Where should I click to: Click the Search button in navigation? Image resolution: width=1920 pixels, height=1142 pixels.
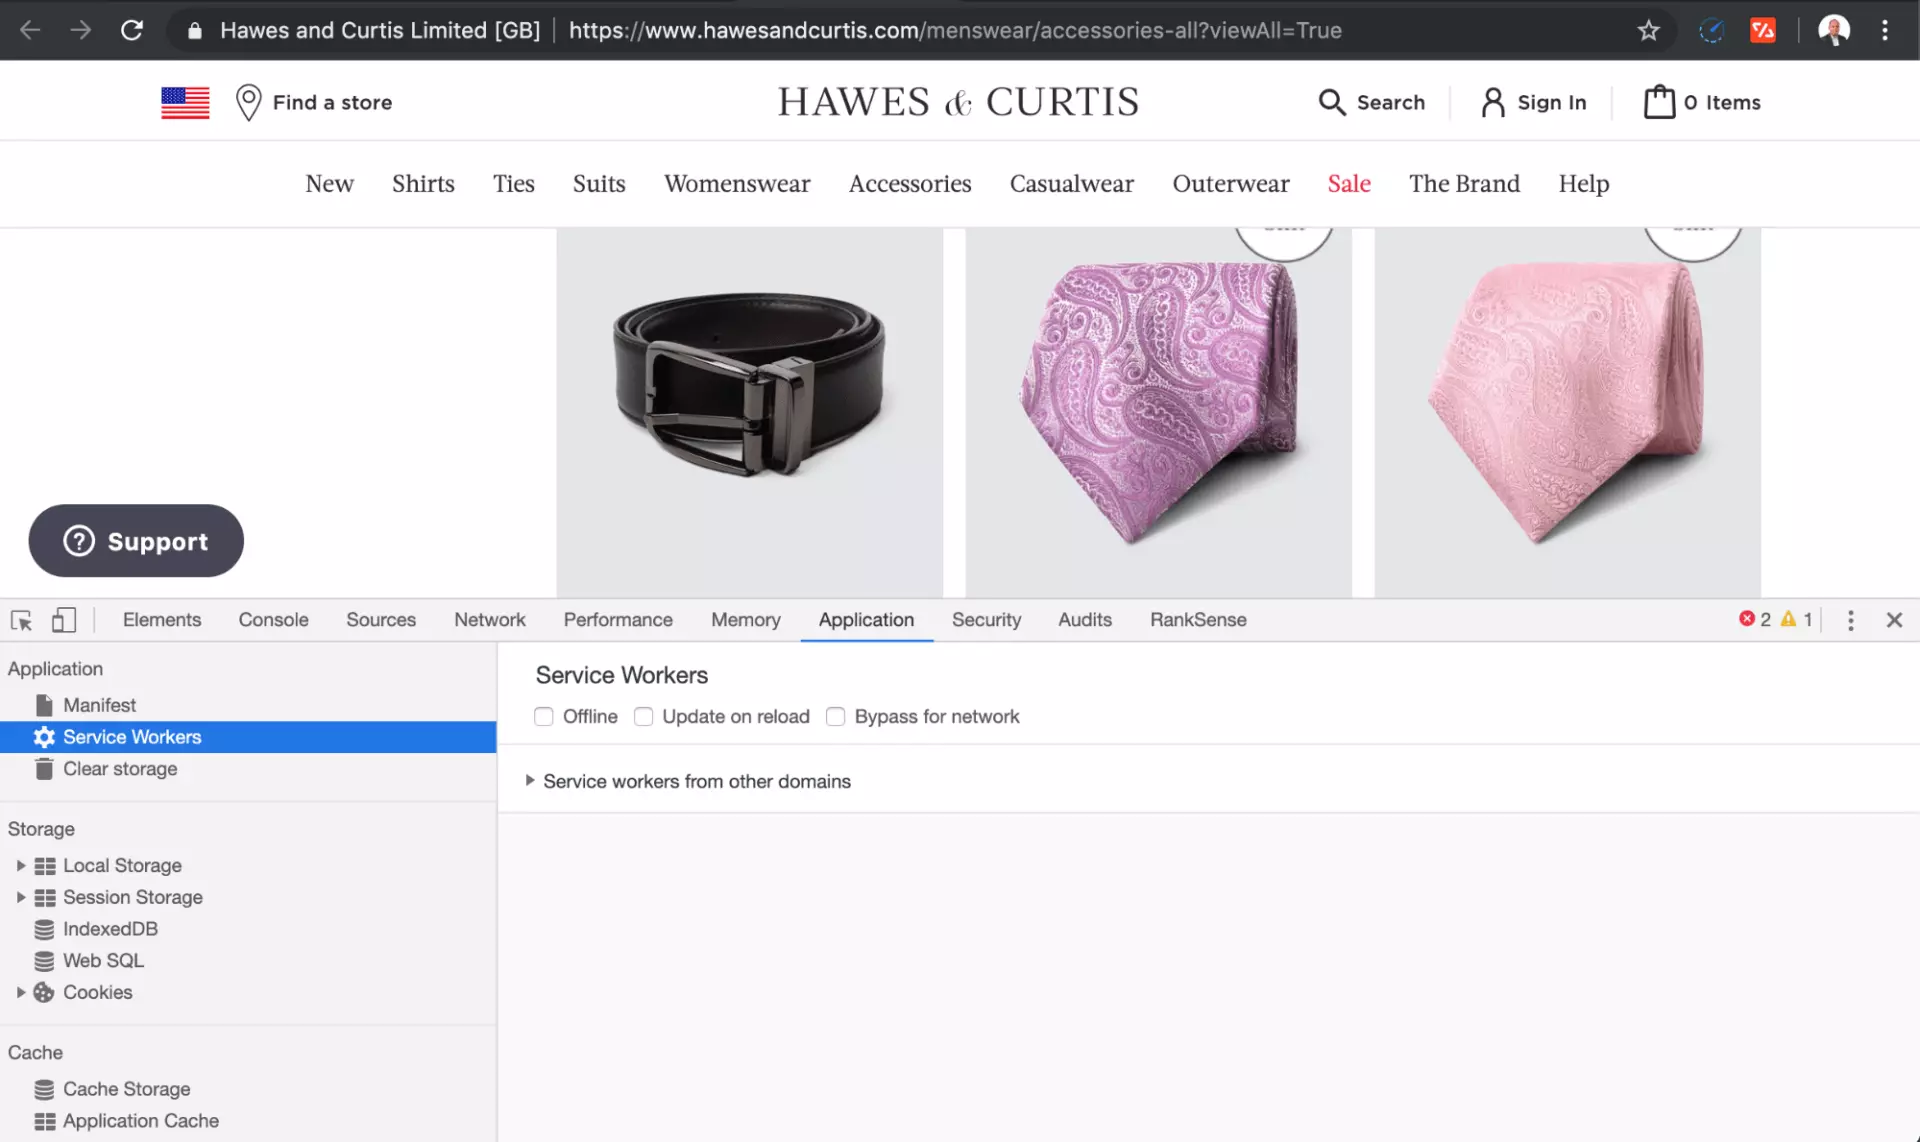pos(1371,102)
